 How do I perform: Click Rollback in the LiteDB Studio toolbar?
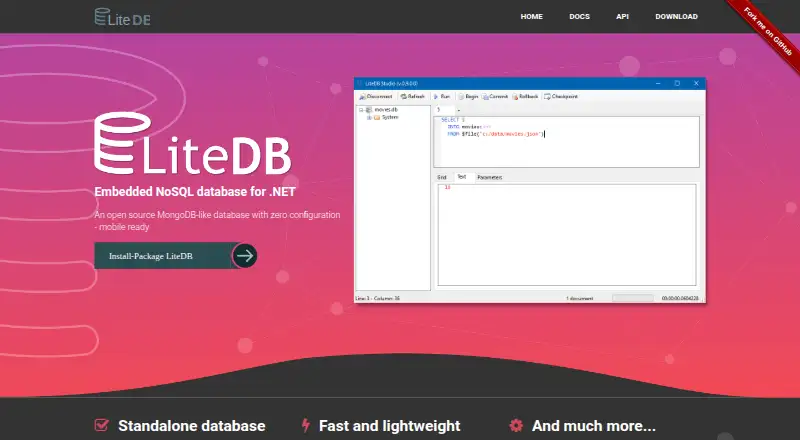click(526, 96)
